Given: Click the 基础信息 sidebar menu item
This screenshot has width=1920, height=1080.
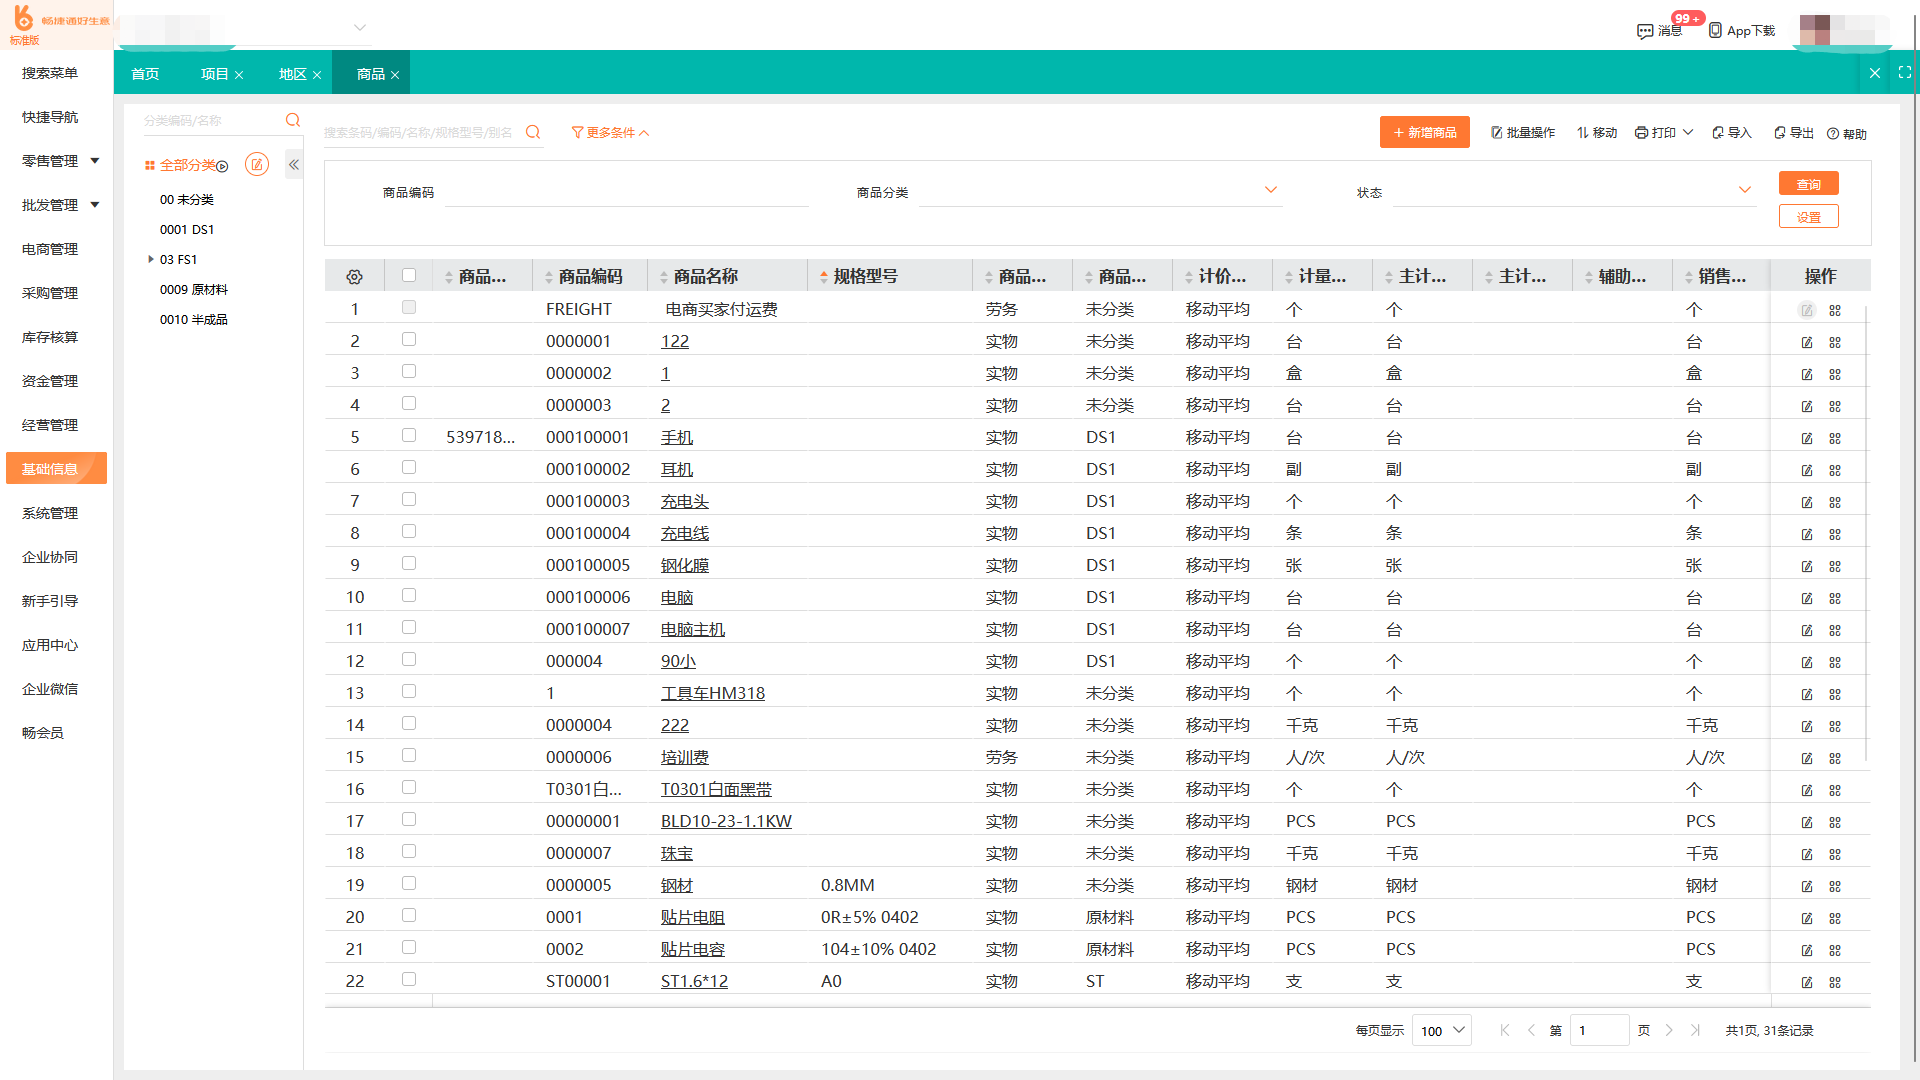Looking at the screenshot, I should point(53,468).
